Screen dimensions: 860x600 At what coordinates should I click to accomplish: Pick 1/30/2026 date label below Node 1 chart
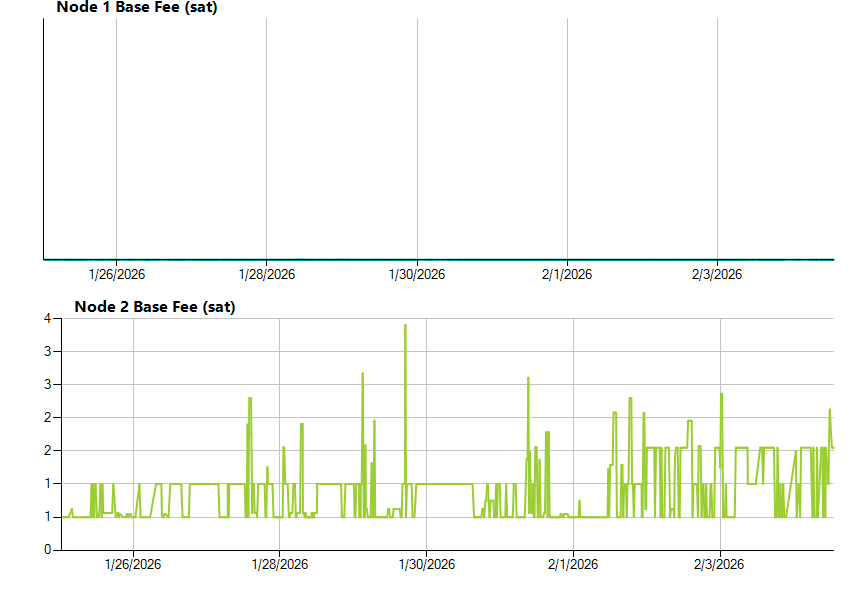417,274
